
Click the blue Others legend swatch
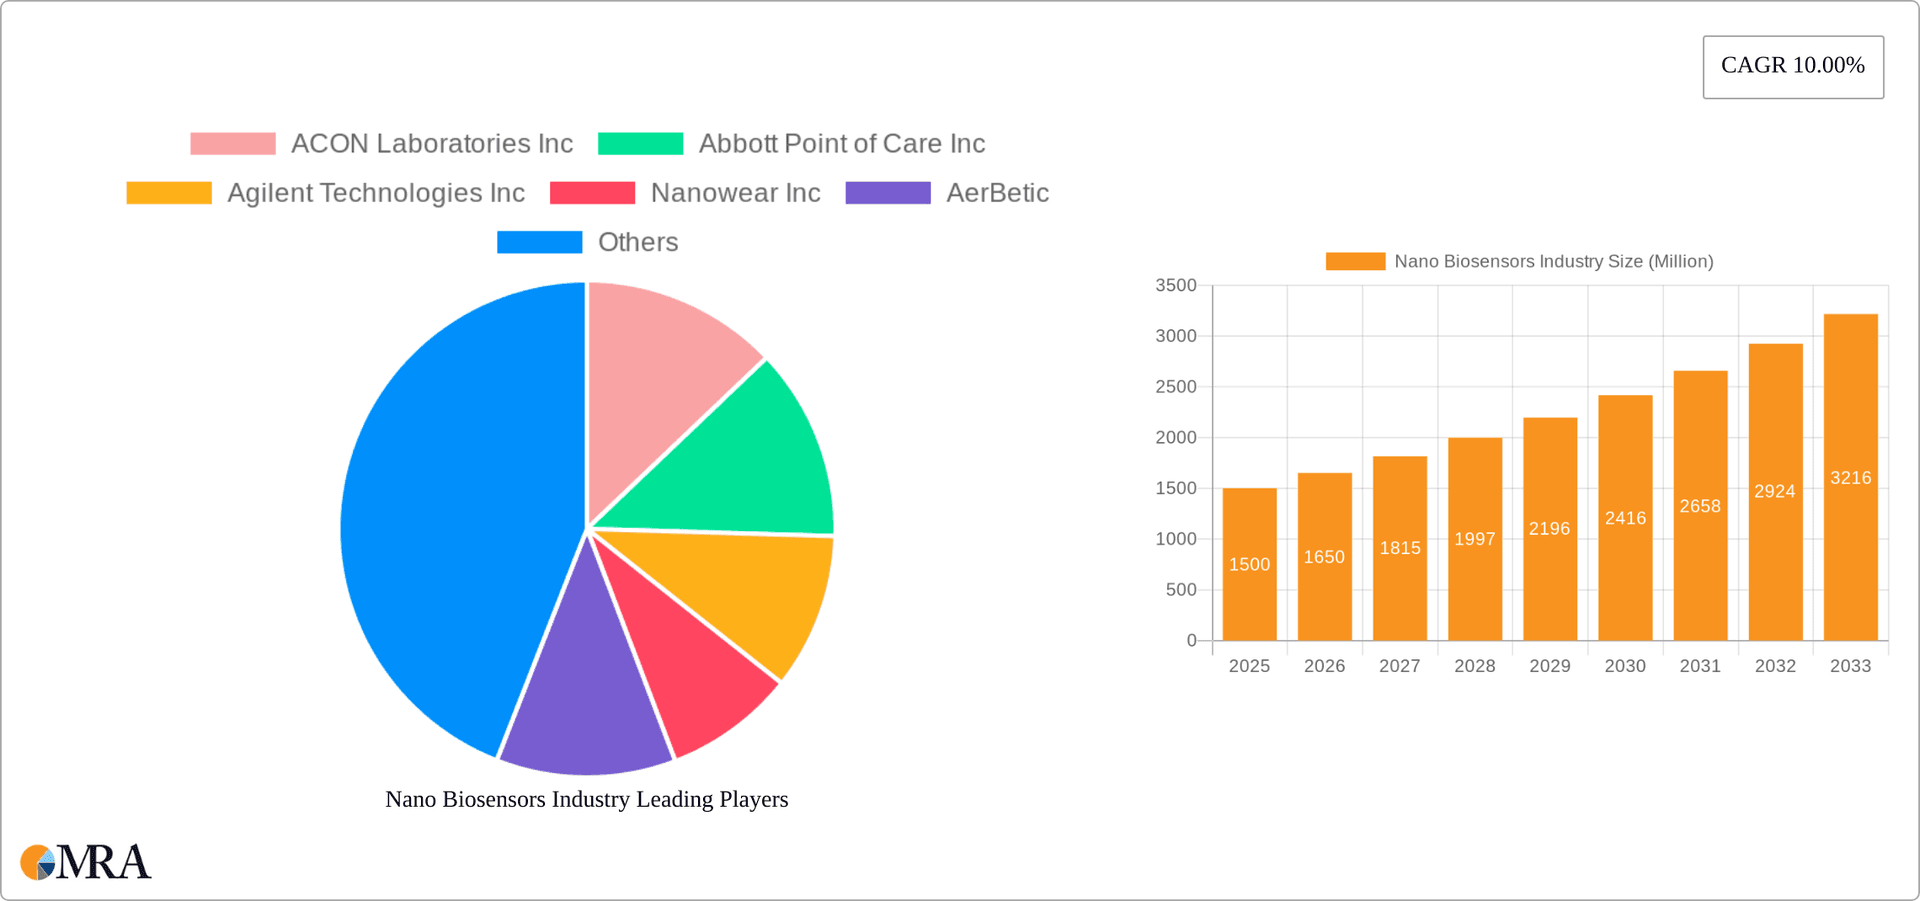(539, 241)
